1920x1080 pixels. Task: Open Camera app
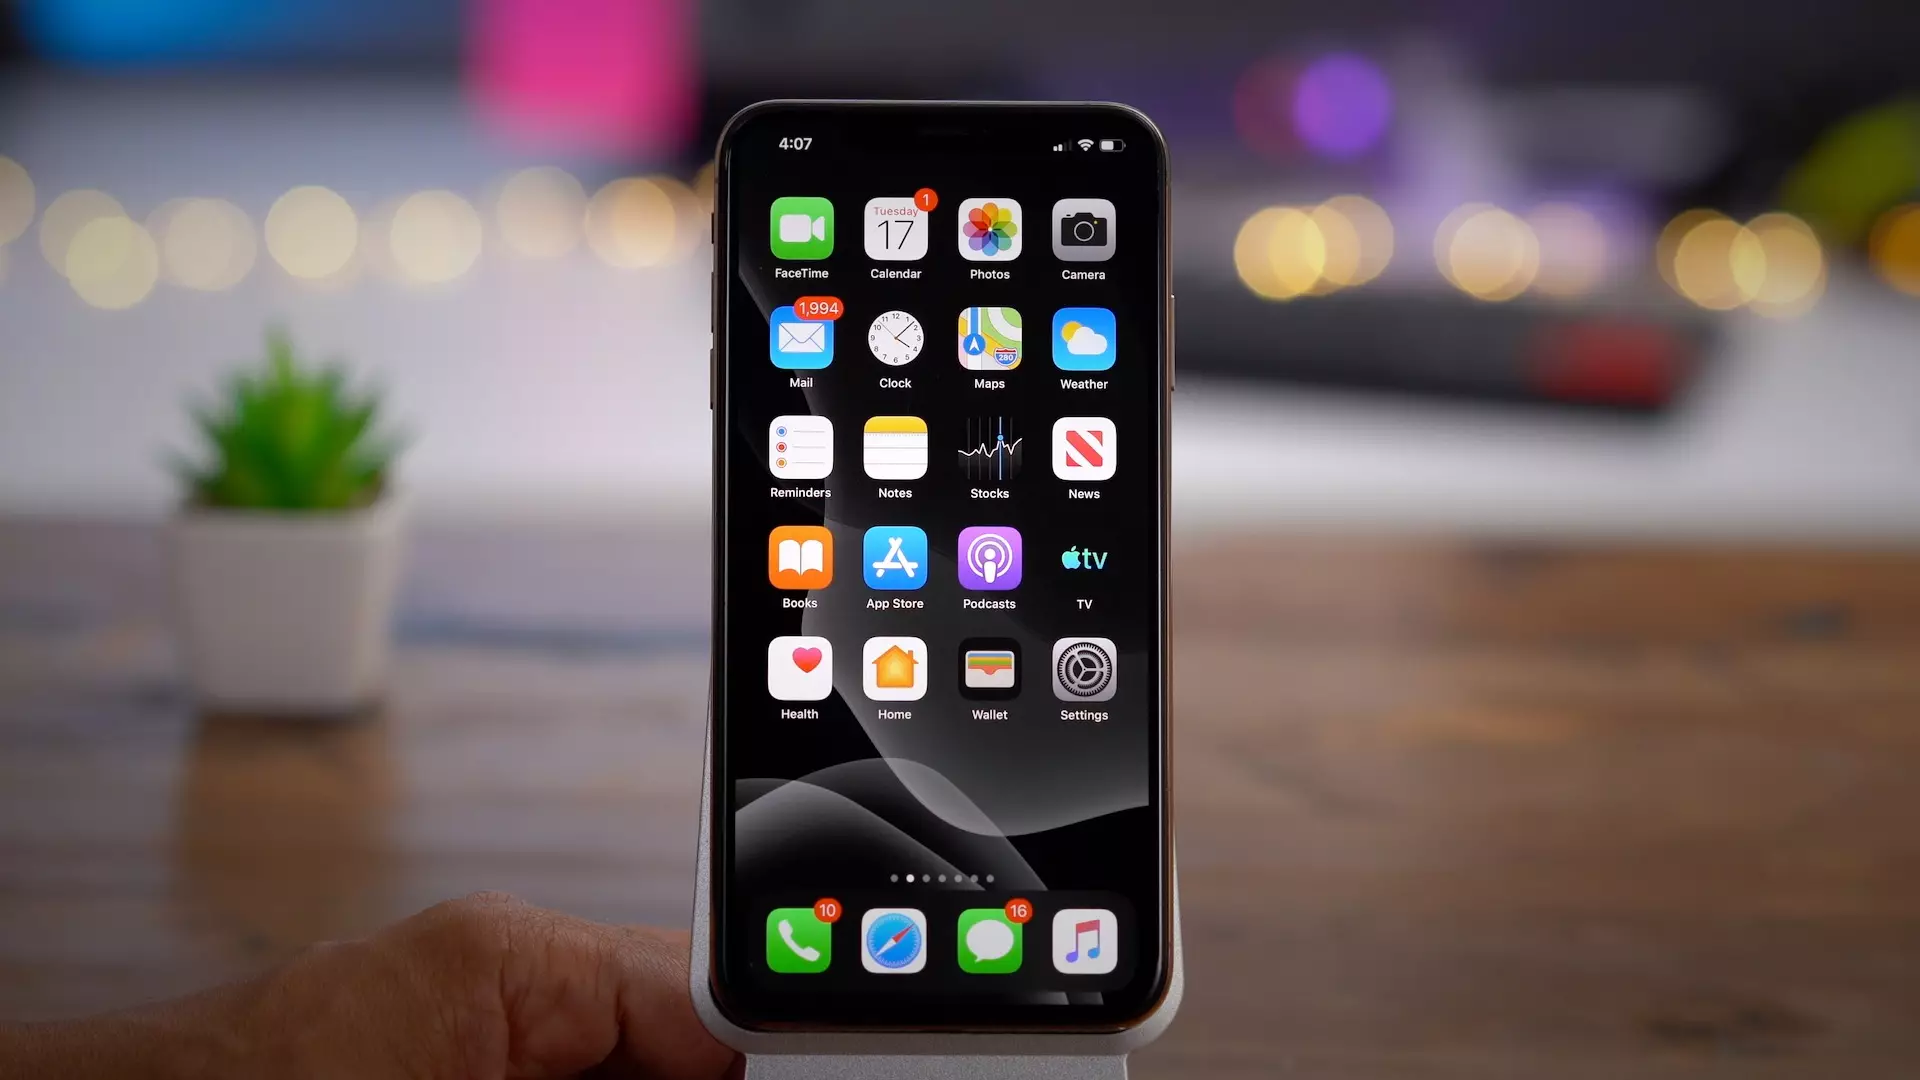tap(1083, 231)
